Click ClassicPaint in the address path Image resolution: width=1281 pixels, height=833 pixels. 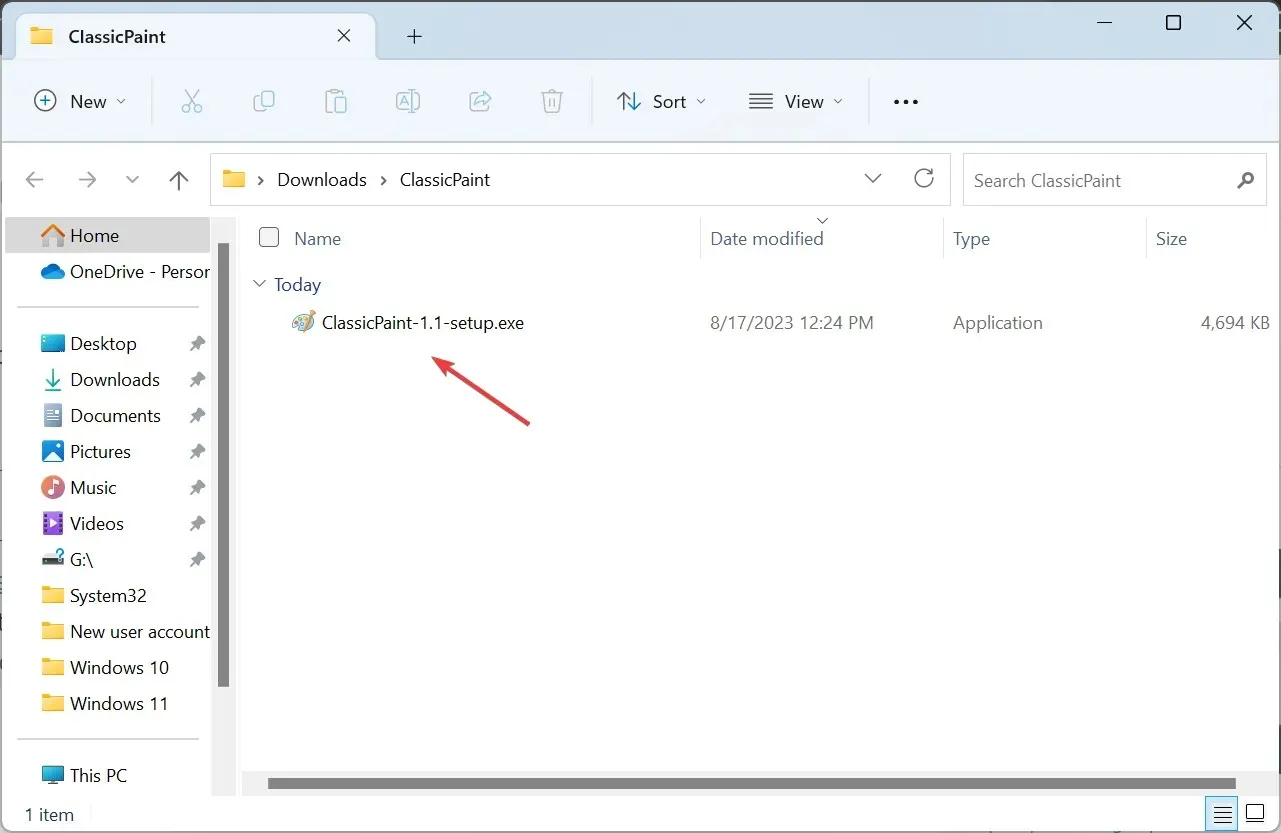pyautogui.click(x=445, y=180)
